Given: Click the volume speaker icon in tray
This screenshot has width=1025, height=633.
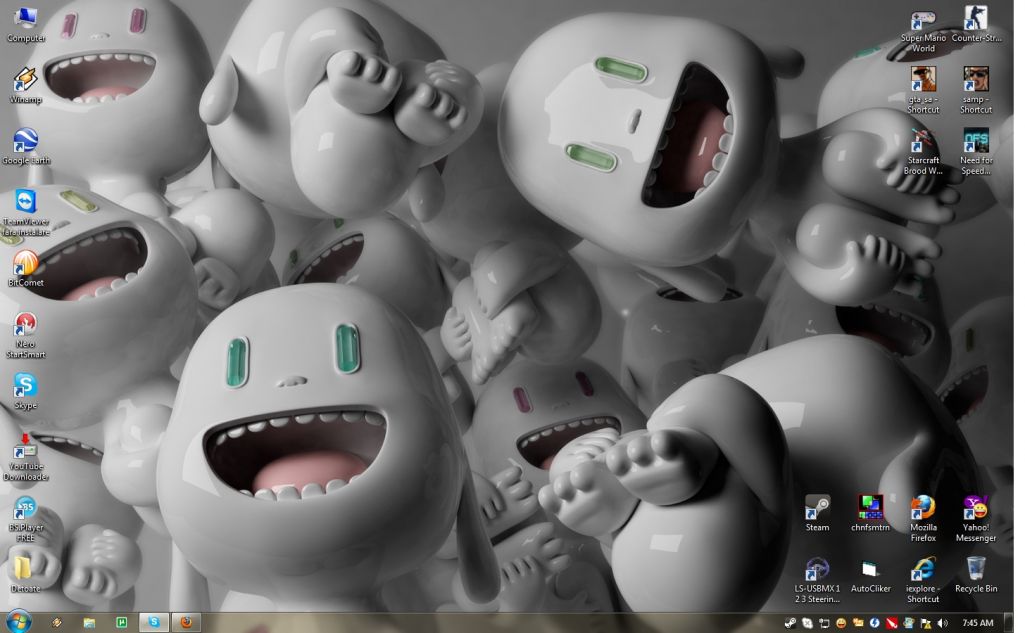Looking at the screenshot, I should click(942, 623).
